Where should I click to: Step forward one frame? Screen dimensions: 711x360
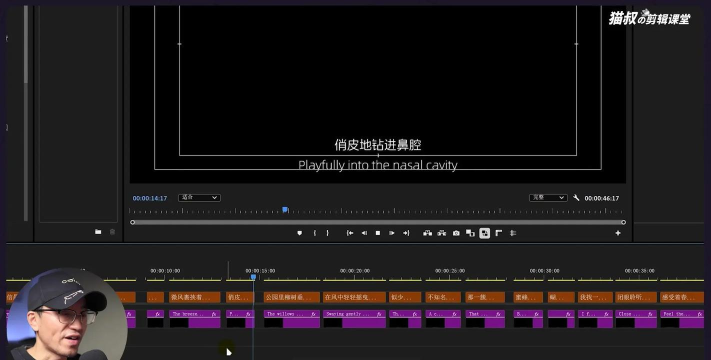[392, 233]
